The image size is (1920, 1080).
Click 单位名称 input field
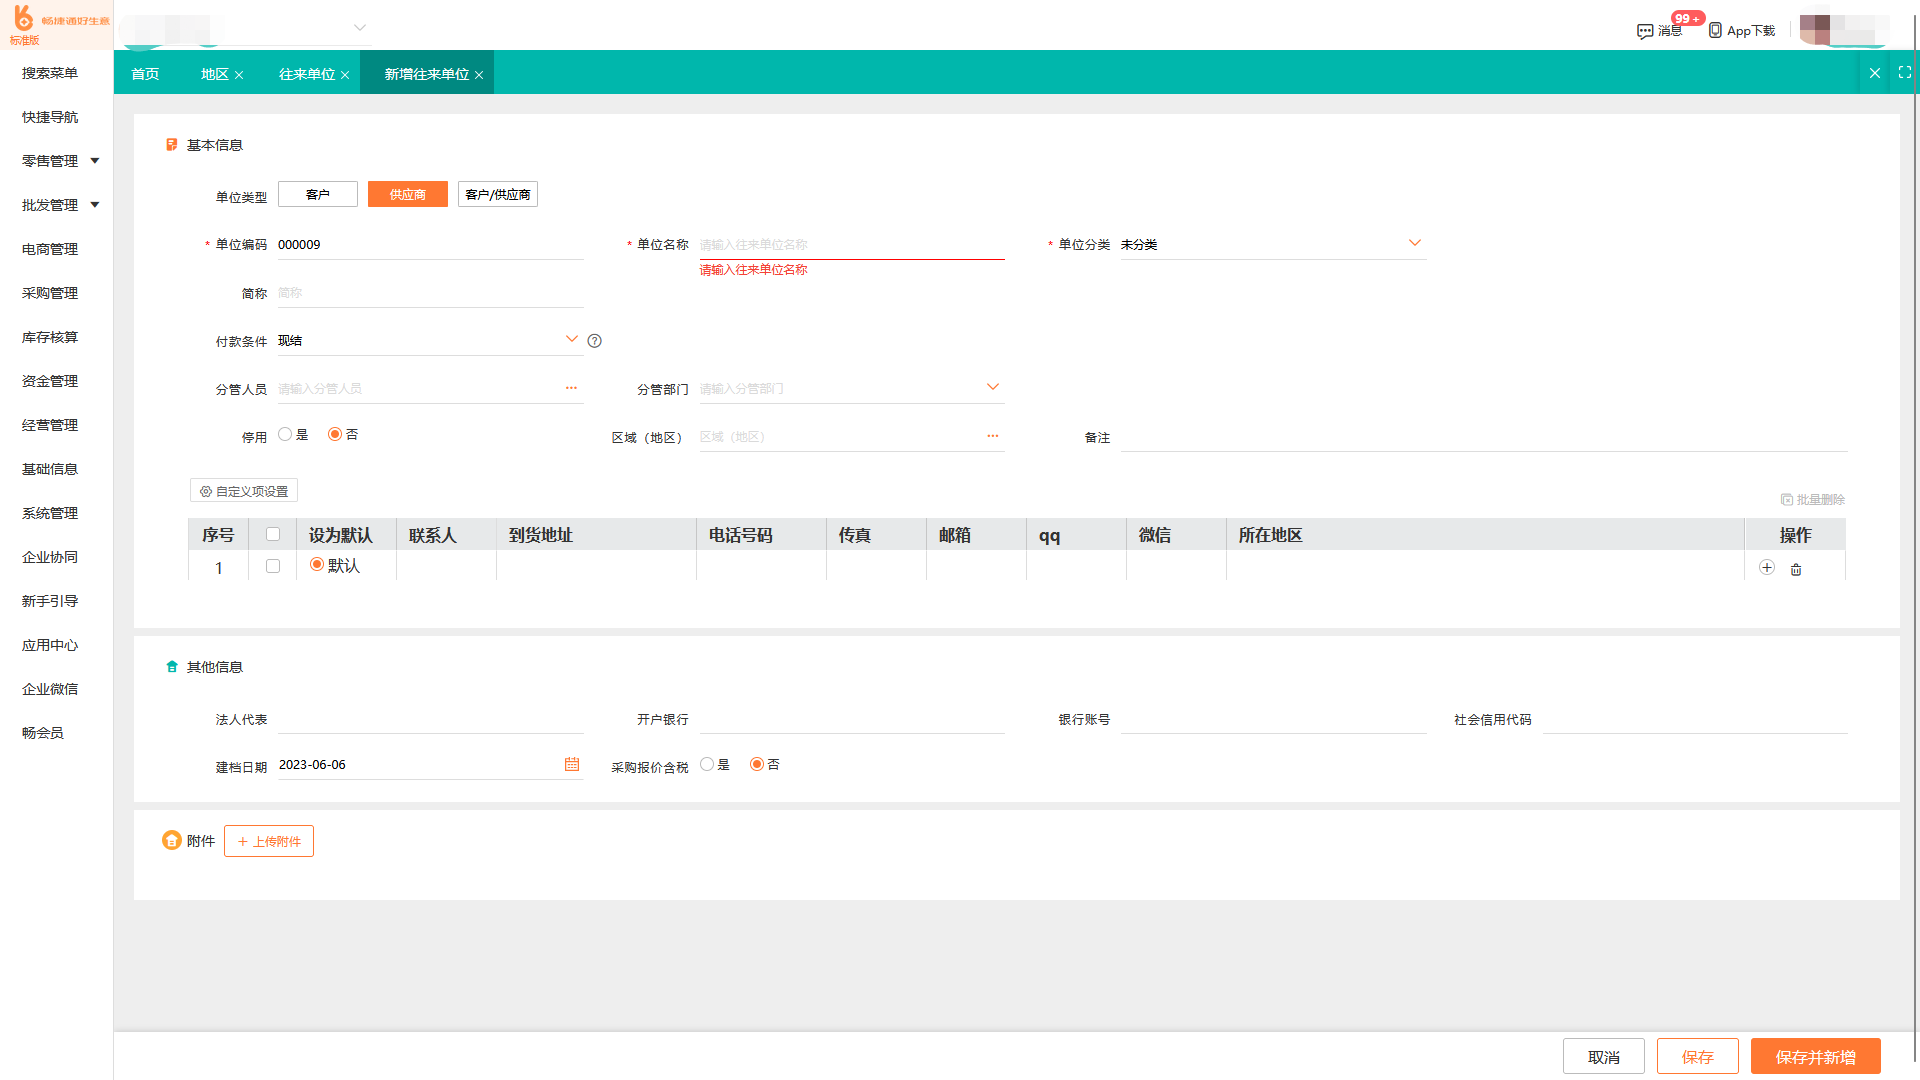[851, 244]
